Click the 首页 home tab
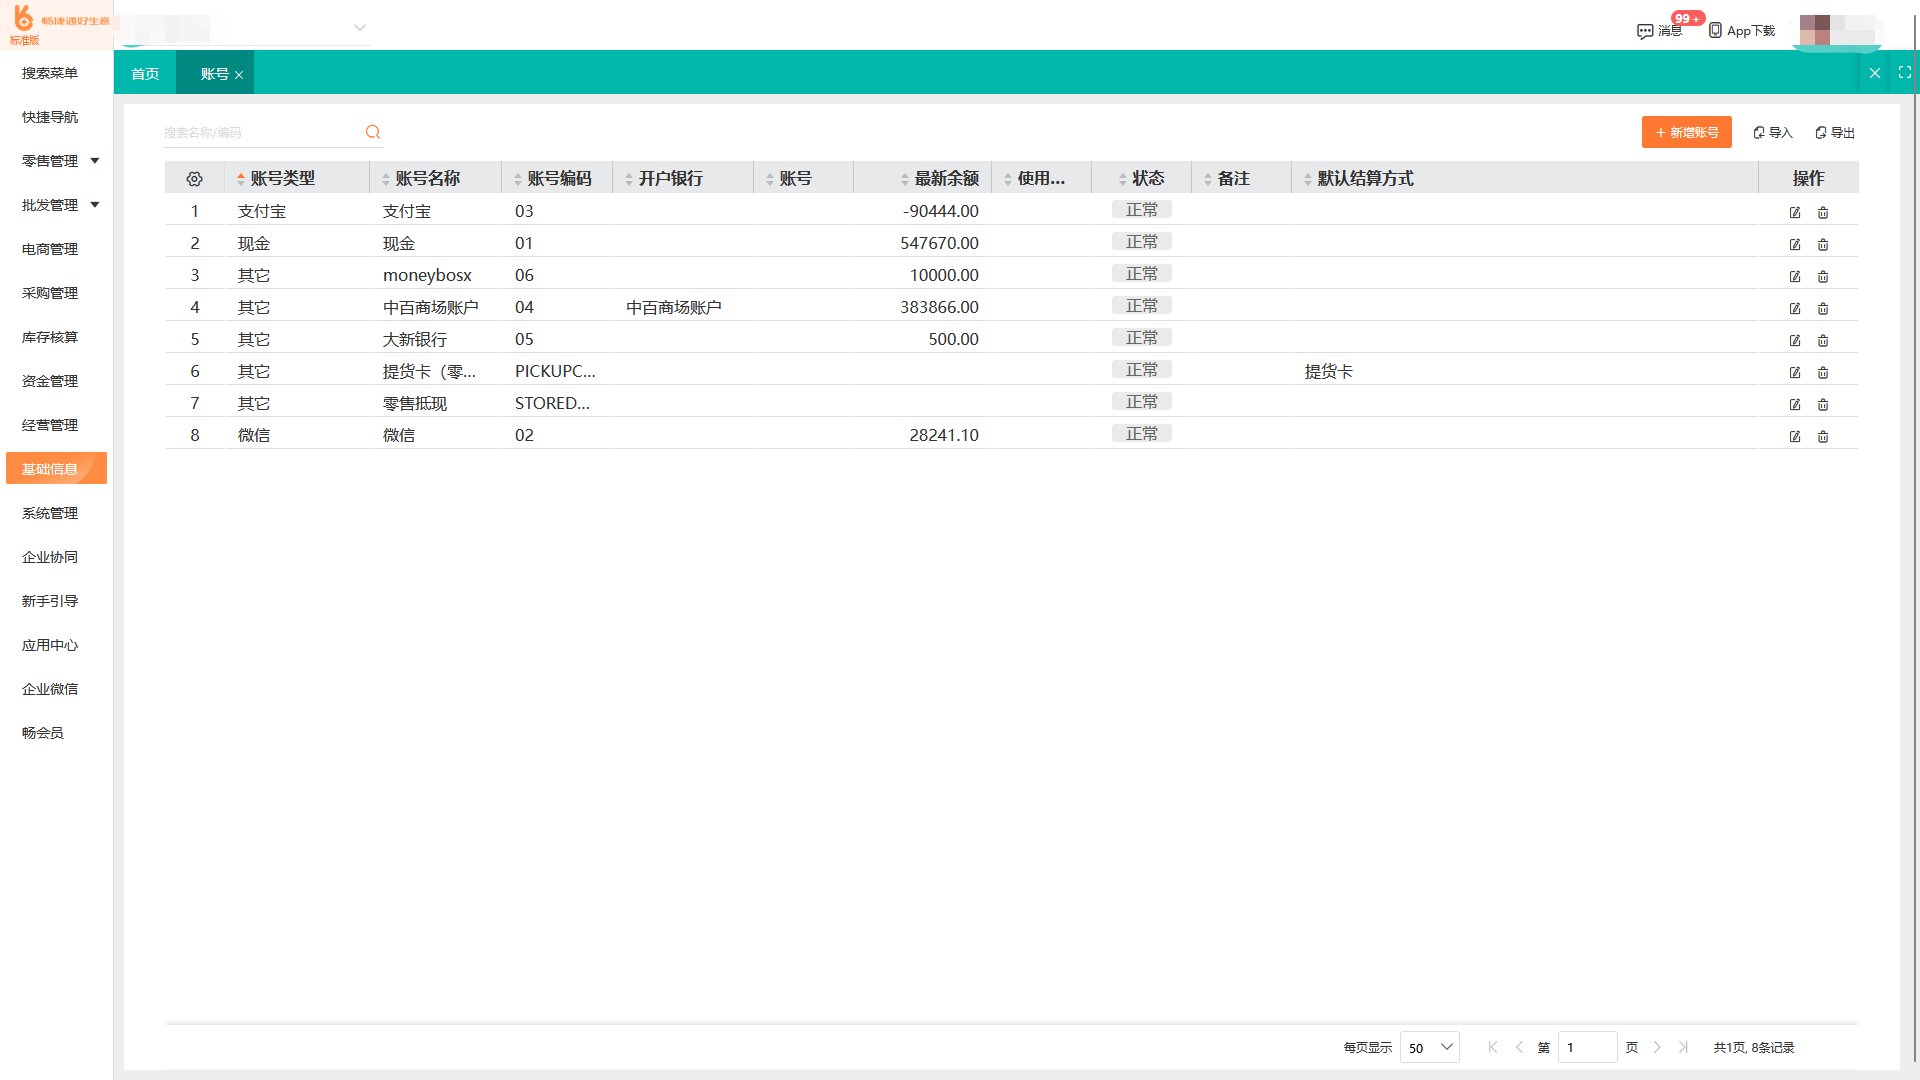1920x1080 pixels. coord(145,73)
